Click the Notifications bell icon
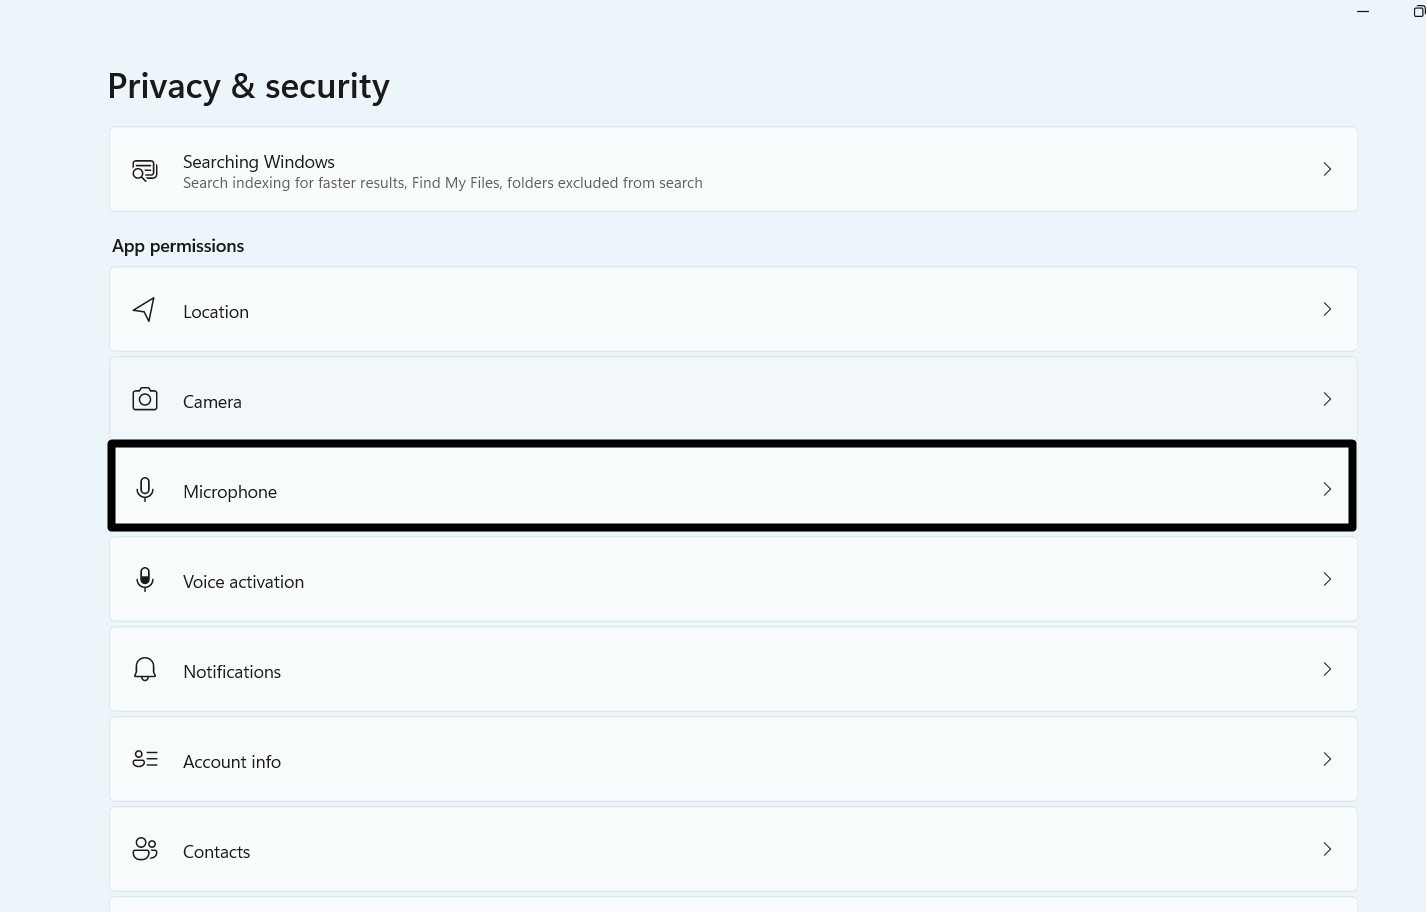1426x912 pixels. (145, 669)
